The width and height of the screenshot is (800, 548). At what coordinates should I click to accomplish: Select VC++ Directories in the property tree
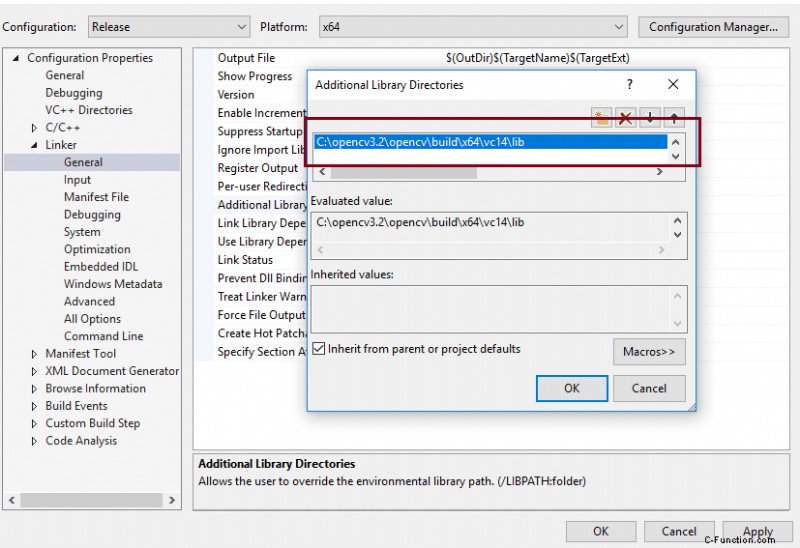(x=88, y=110)
